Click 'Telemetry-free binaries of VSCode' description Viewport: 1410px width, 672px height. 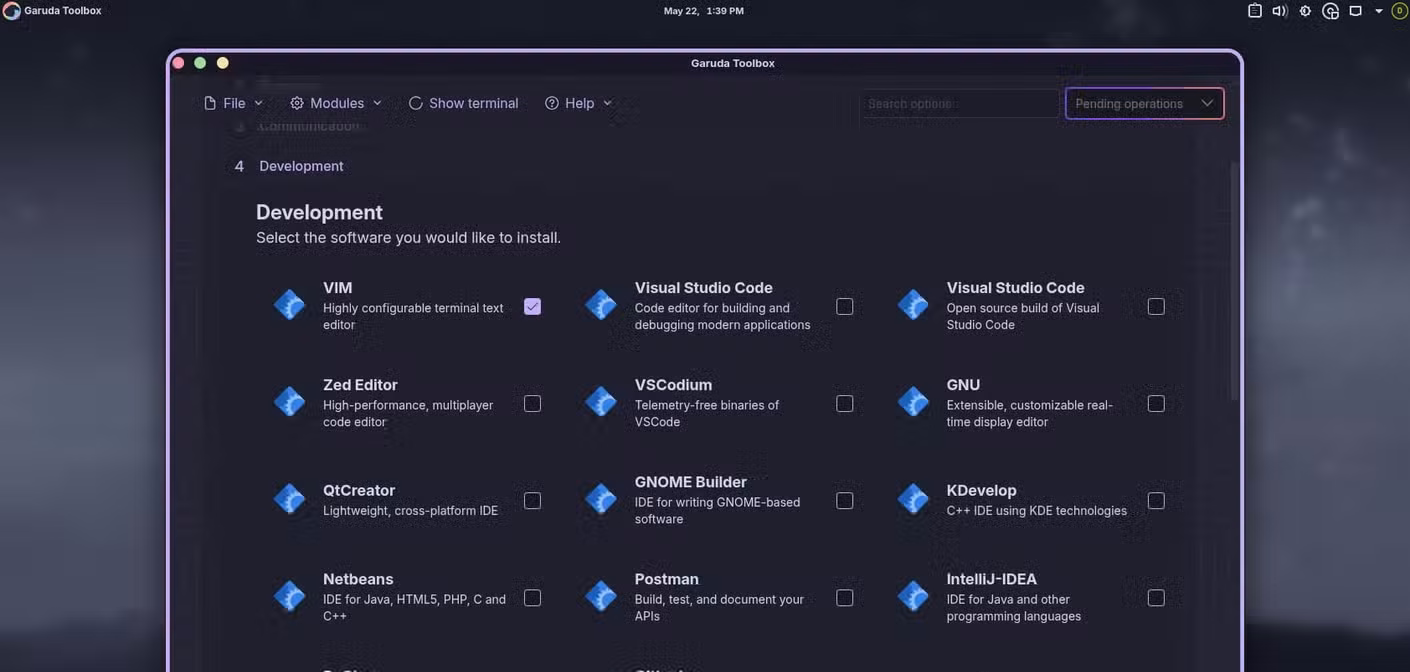(x=707, y=413)
